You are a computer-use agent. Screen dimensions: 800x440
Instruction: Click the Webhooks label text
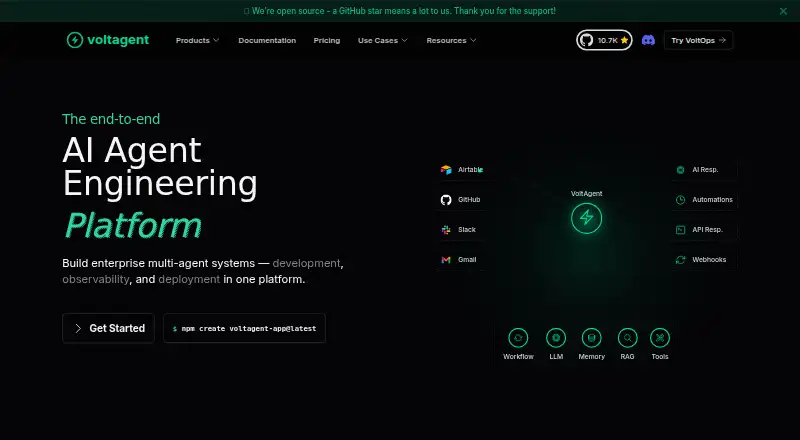[709, 259]
